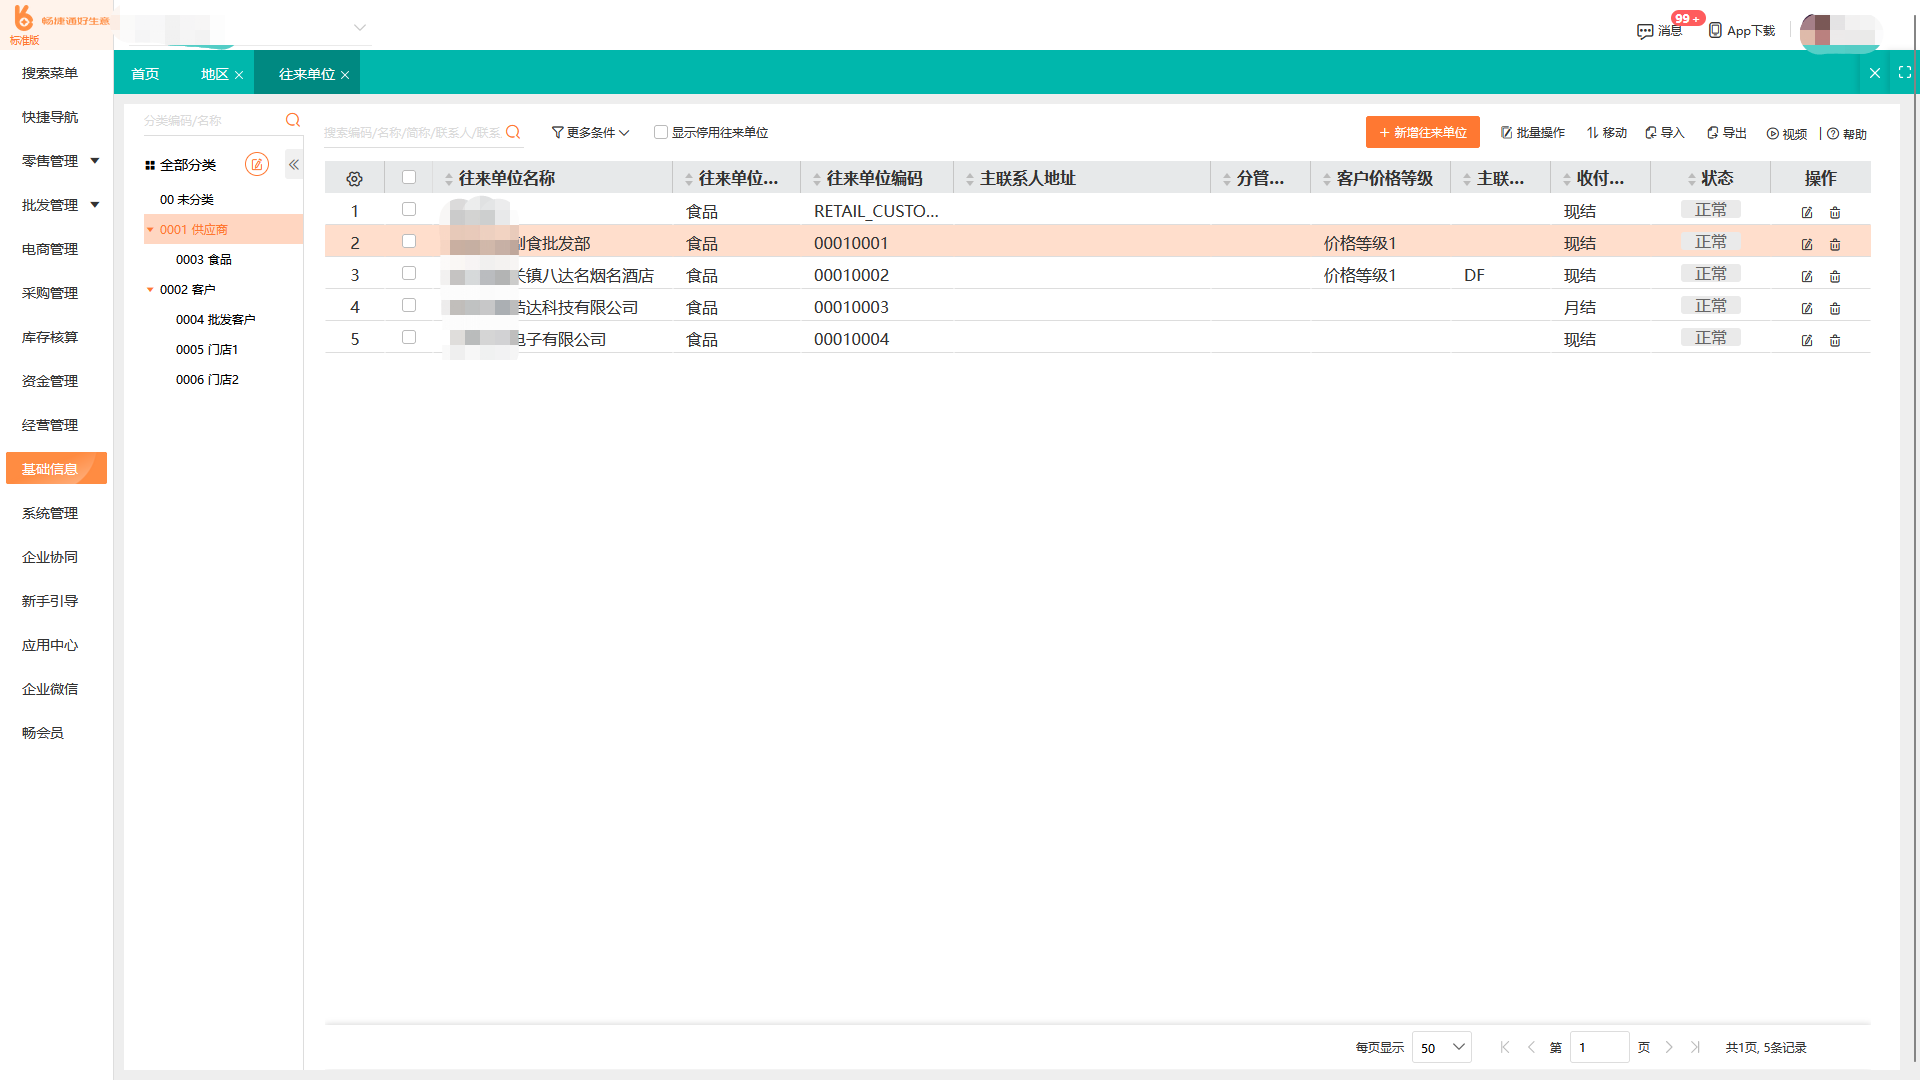Click the 视频 help icon
The width and height of the screenshot is (1920, 1080).
pos(1787,132)
